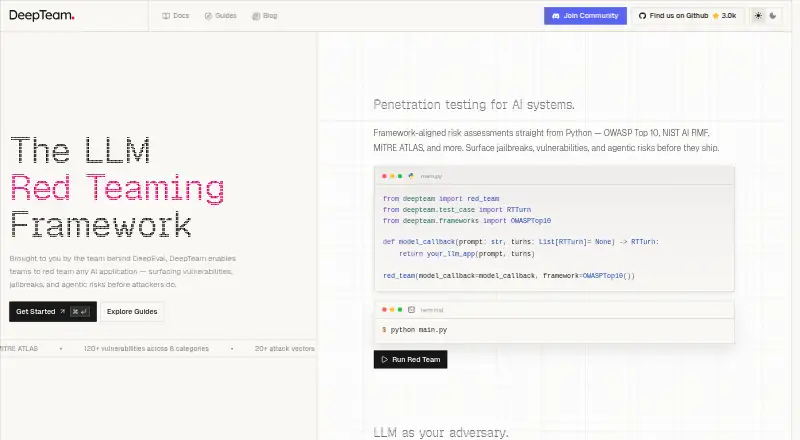Viewport: 800px width, 440px height.
Task: Click the 'python main.py' terminal command
Action: coord(418,330)
